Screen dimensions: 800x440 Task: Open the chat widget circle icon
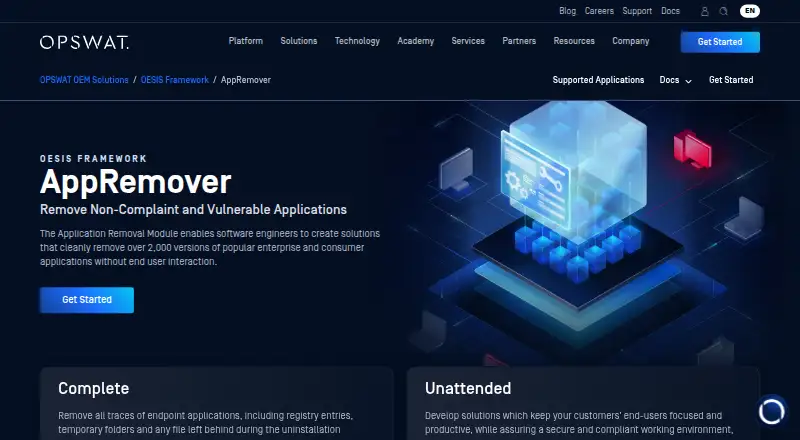[771, 410]
